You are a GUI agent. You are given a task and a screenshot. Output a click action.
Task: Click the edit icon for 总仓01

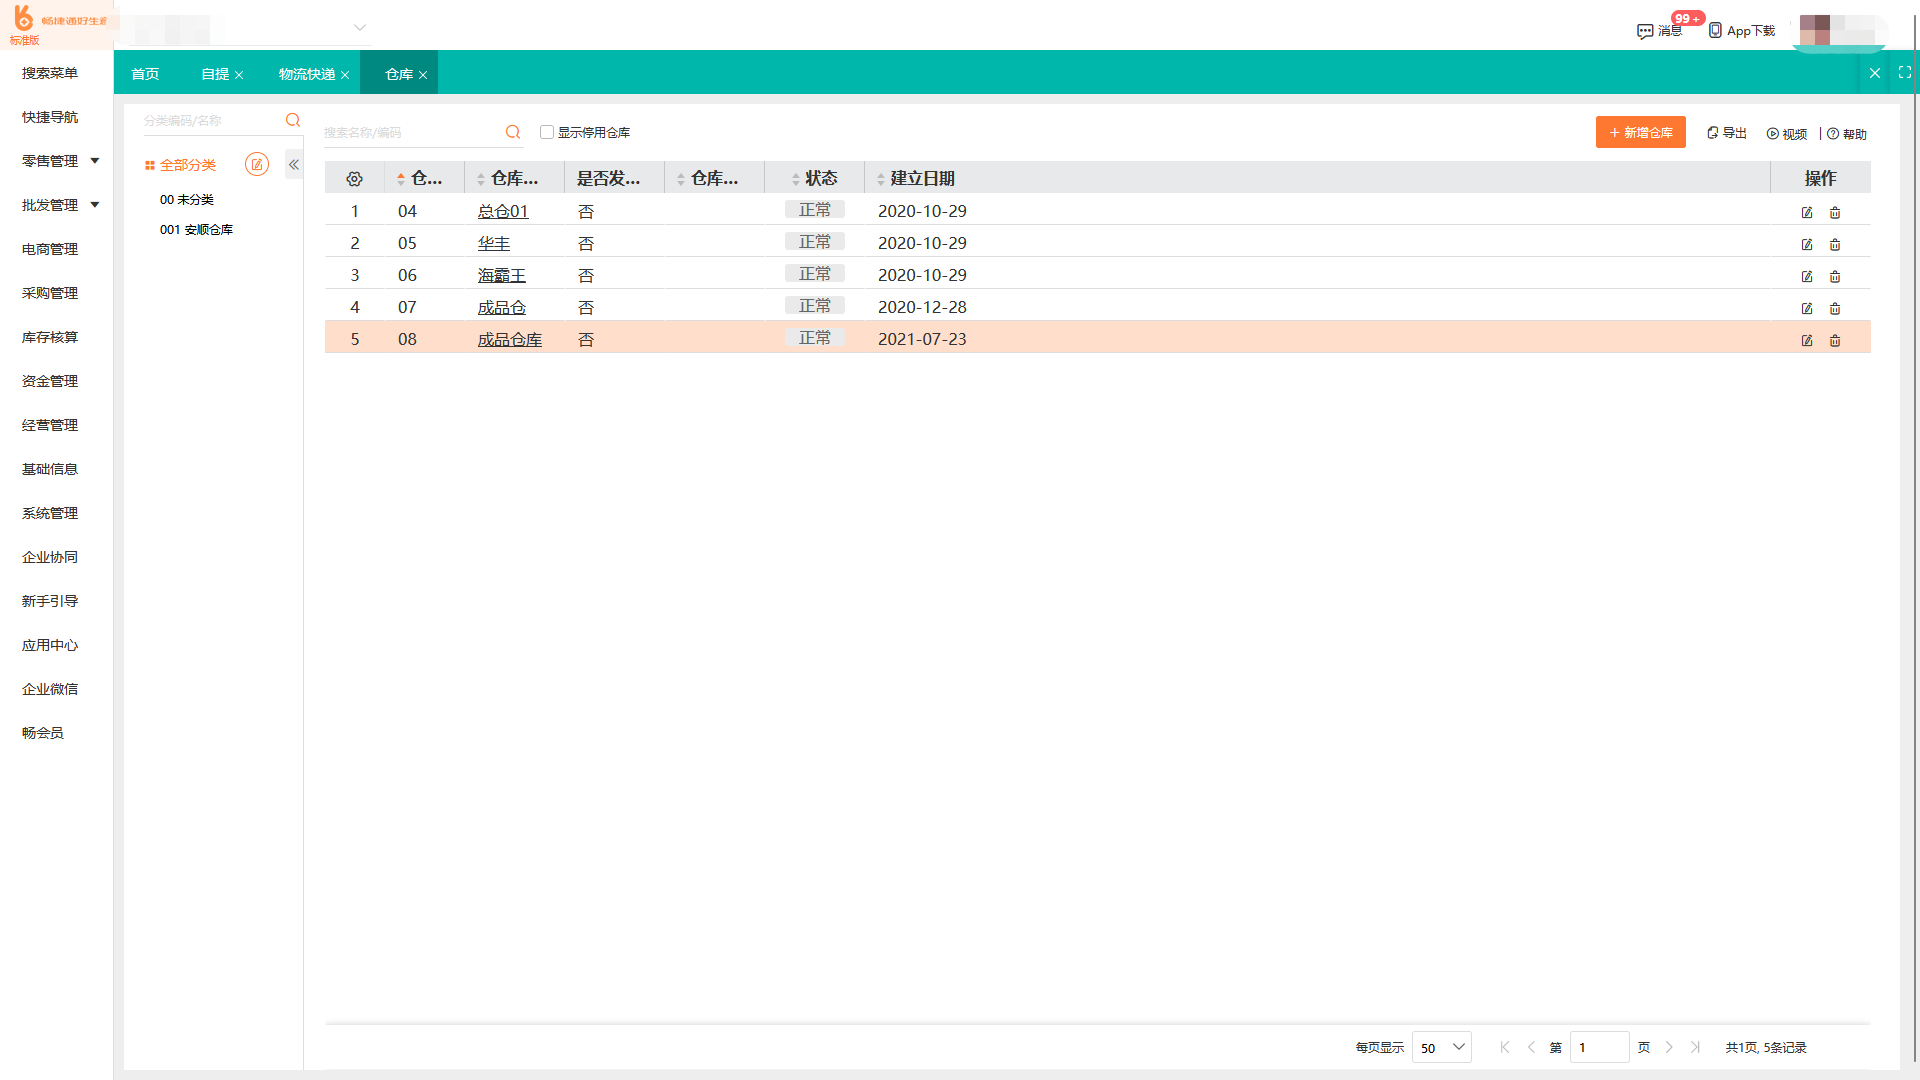point(1807,211)
